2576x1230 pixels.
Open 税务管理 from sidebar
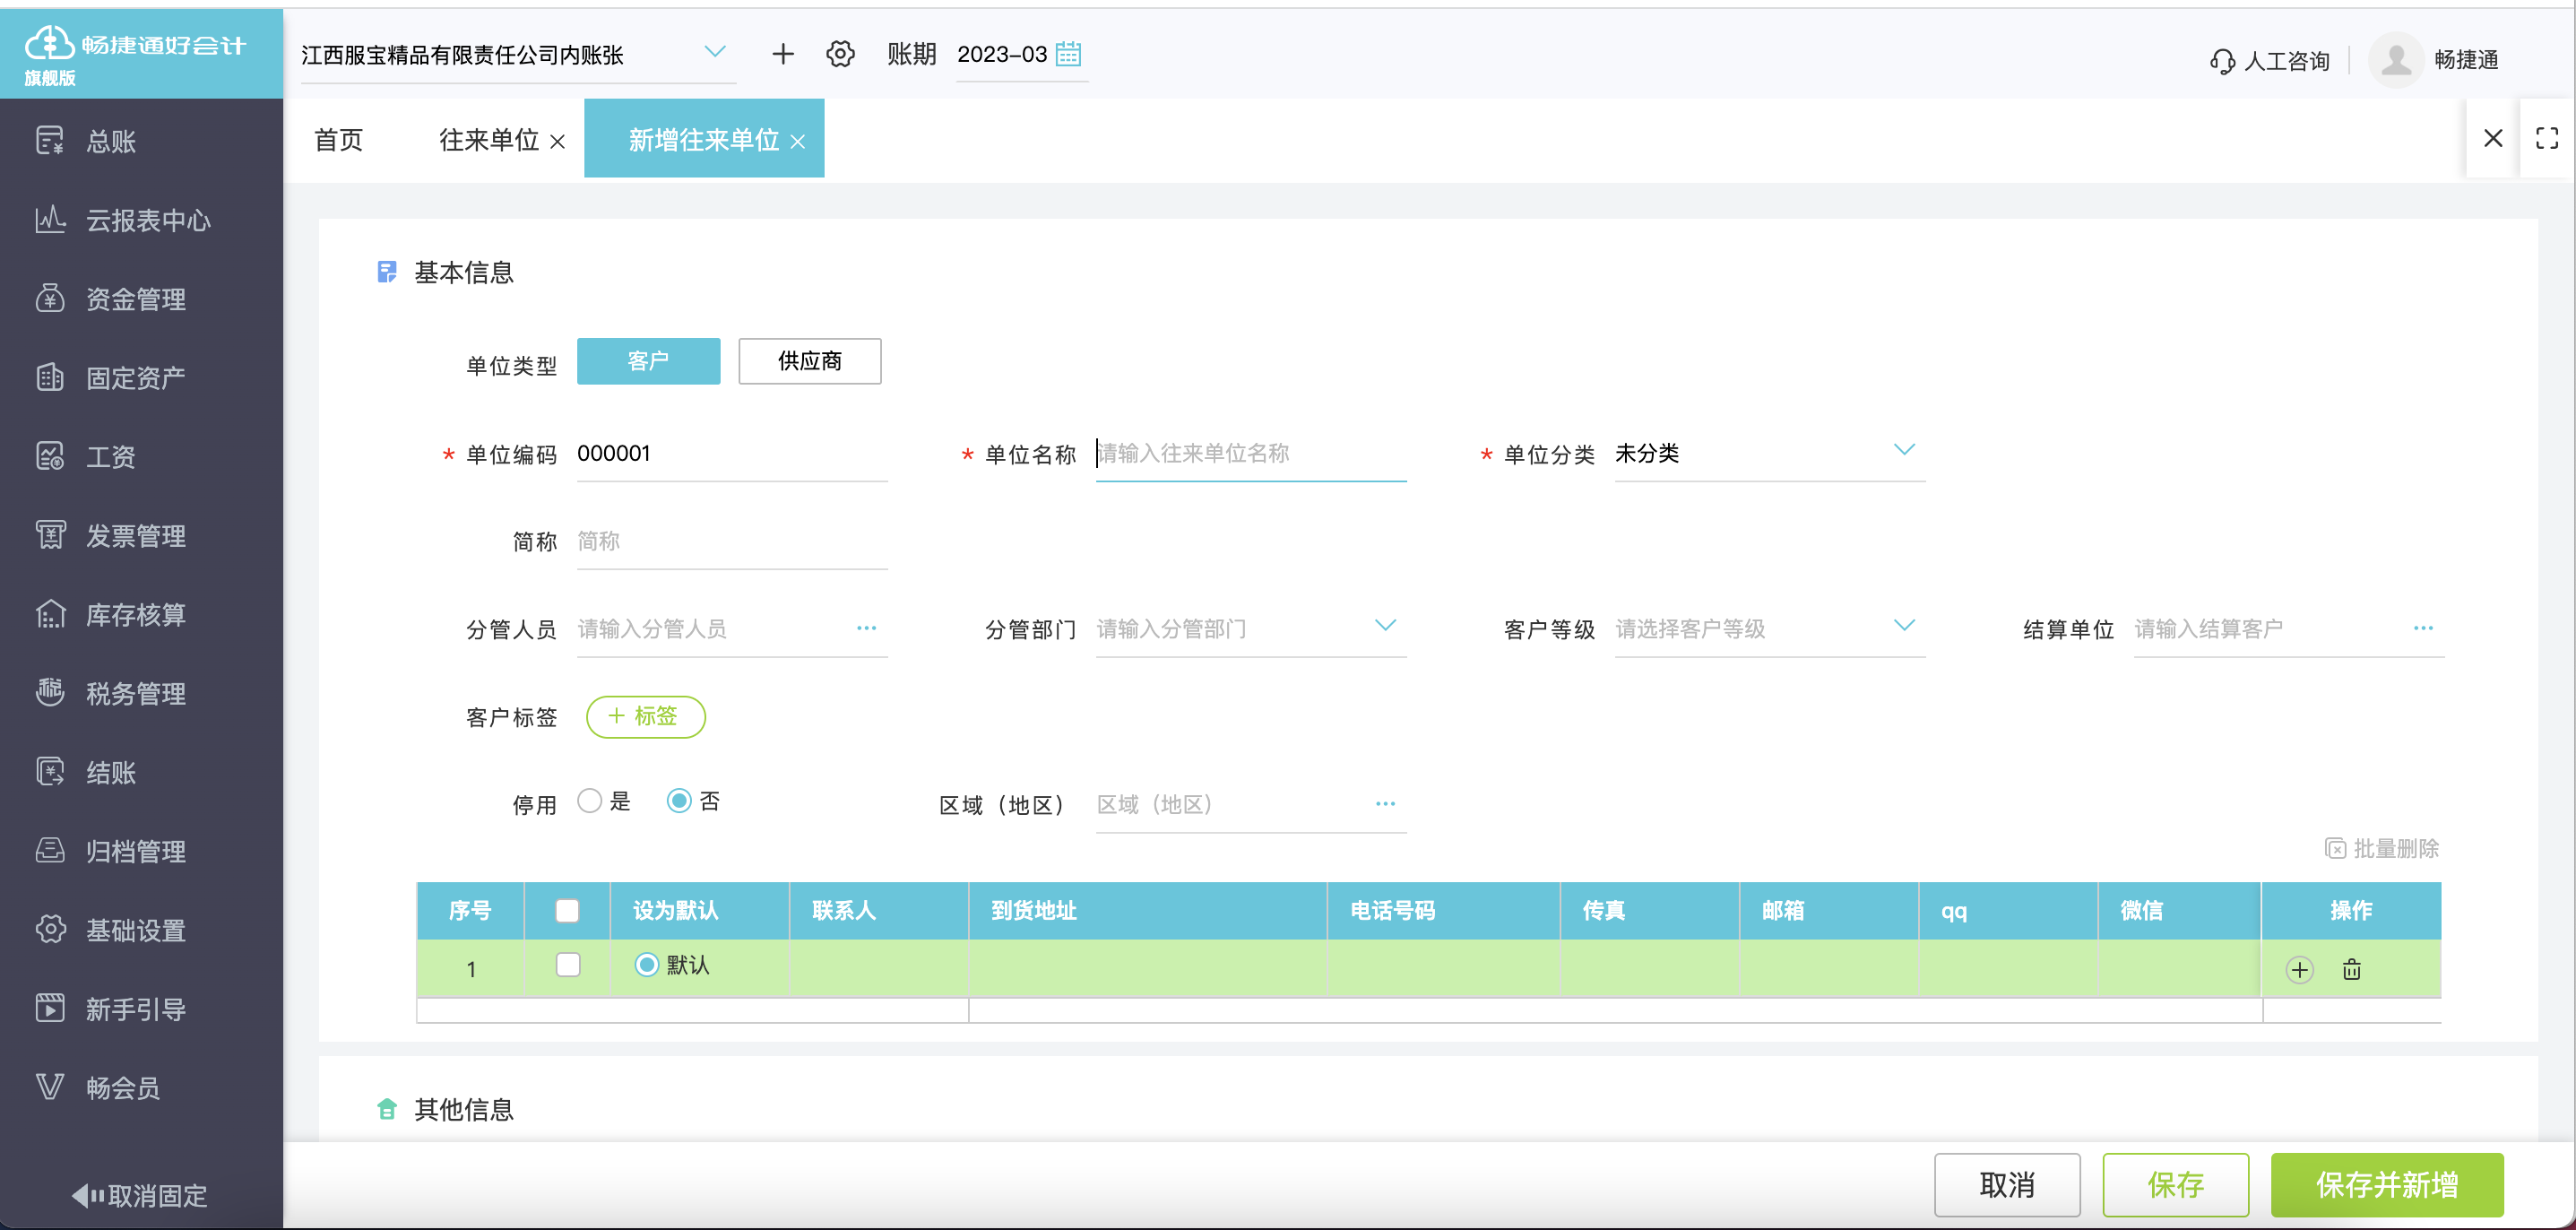138,691
